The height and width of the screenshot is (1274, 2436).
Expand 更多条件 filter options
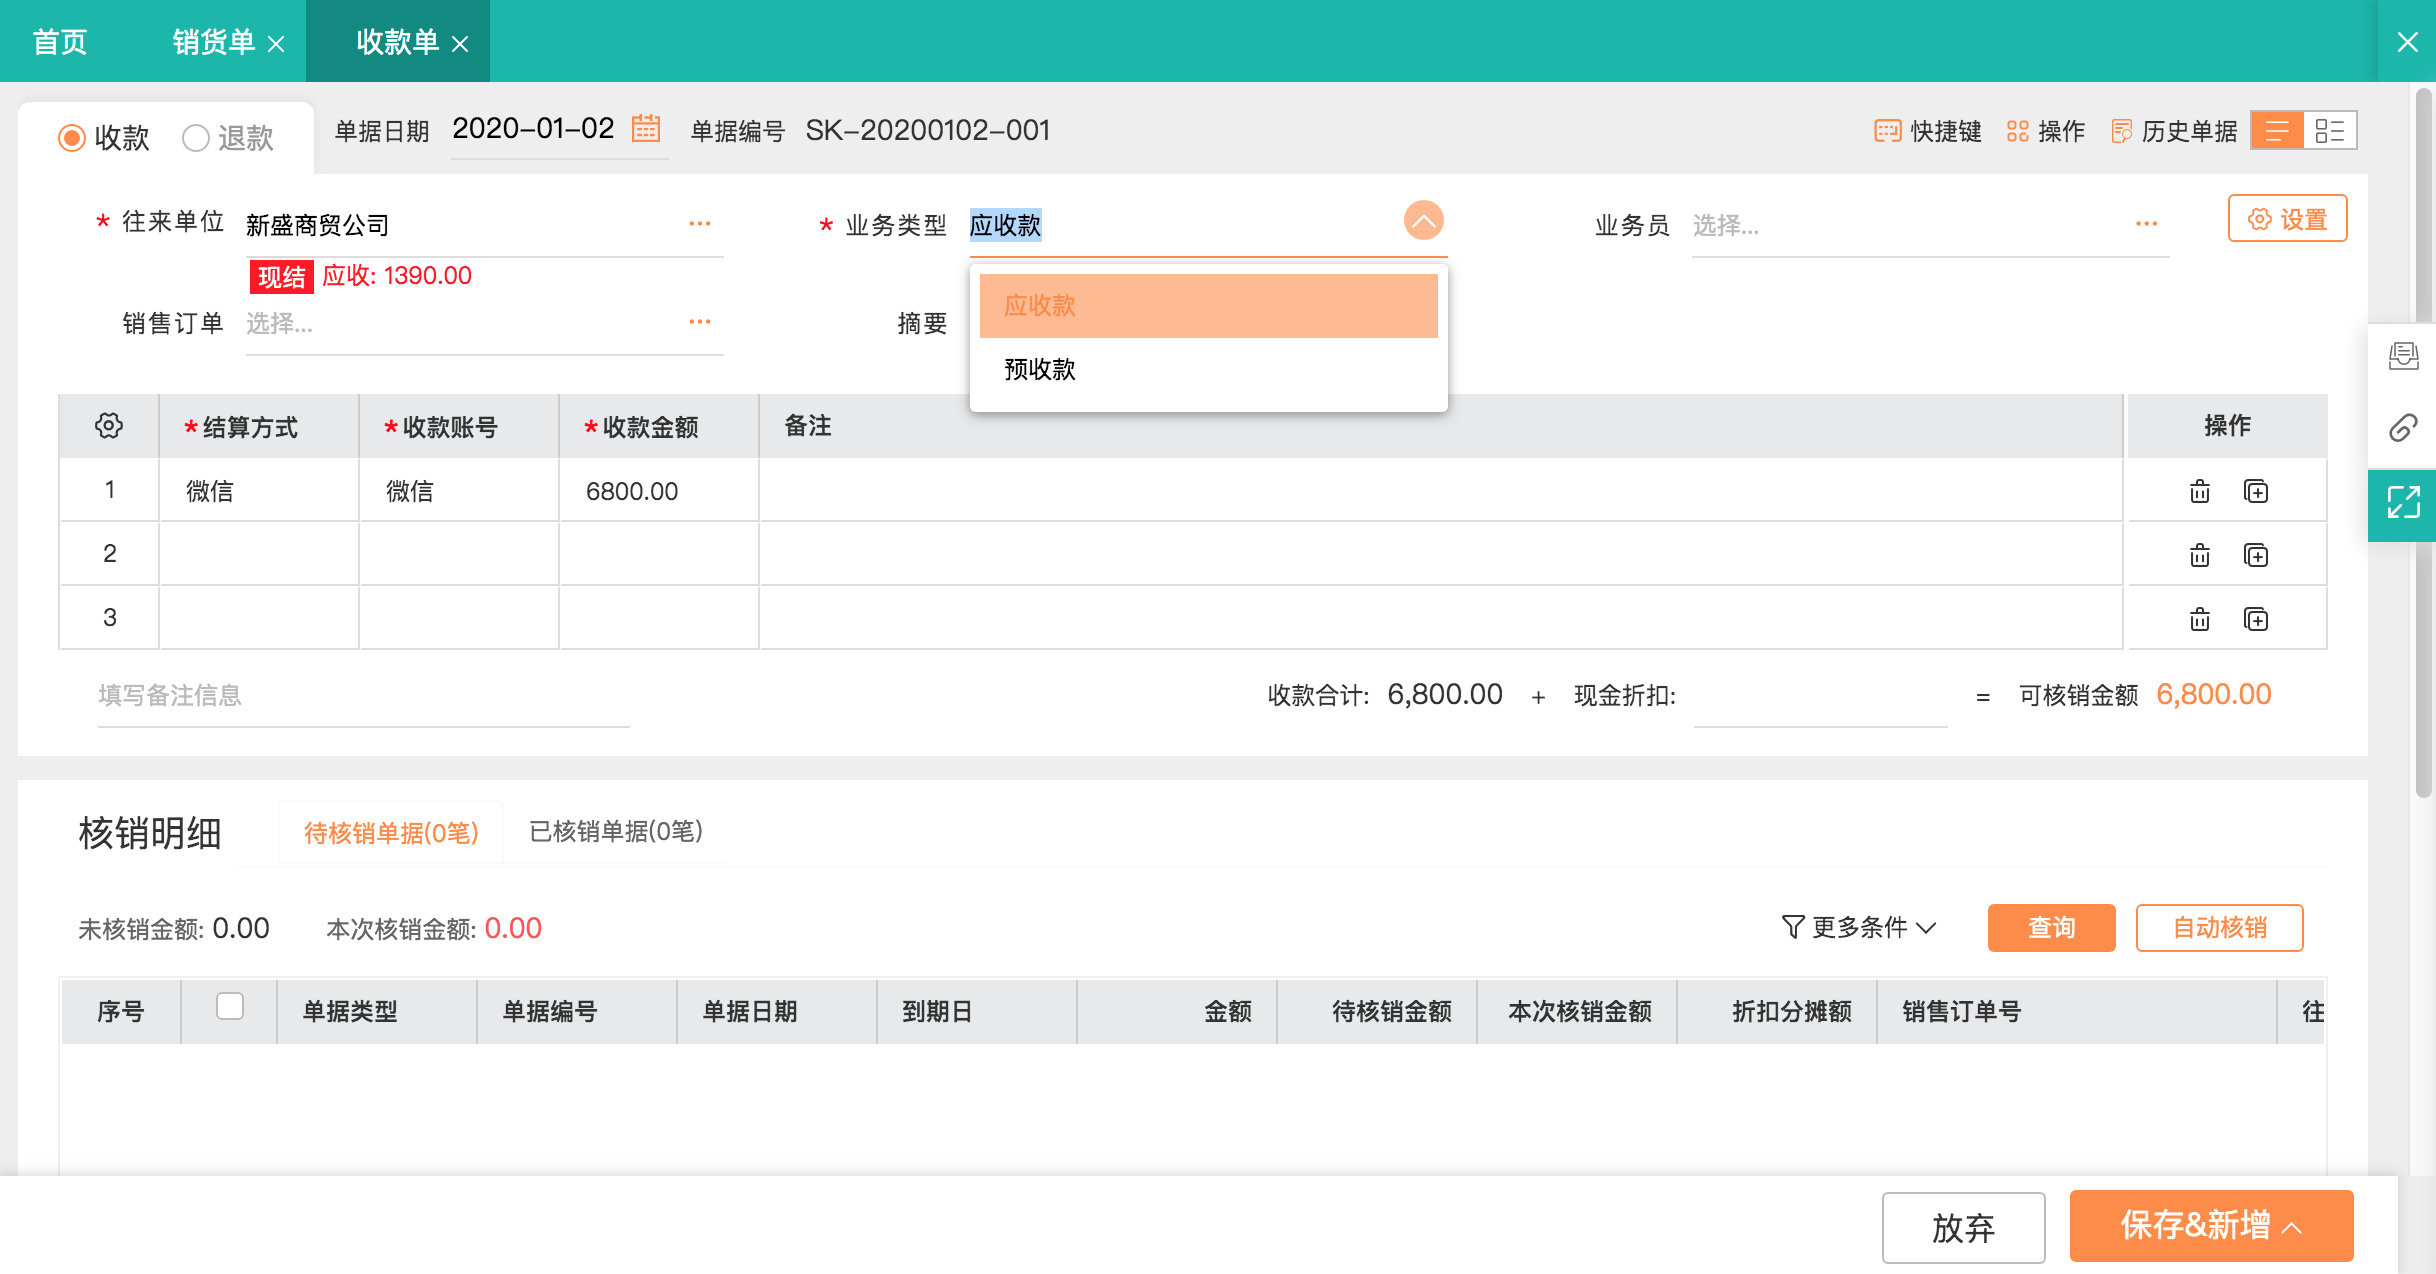1861,928
